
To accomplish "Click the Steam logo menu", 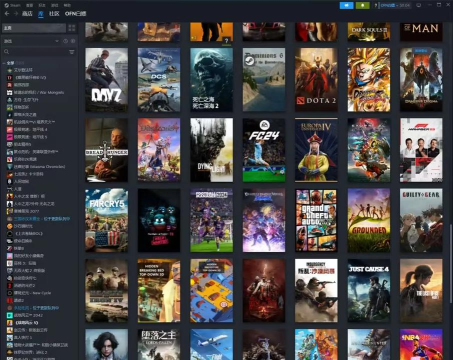I will [x=13, y=5].
